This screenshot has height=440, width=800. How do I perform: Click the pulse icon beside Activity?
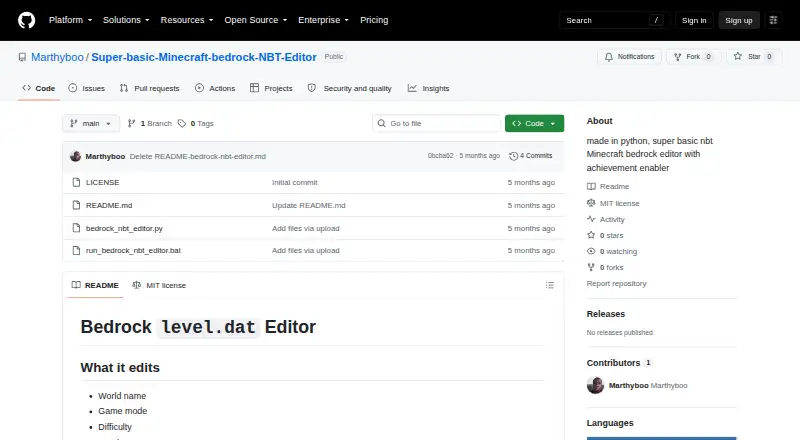591,219
